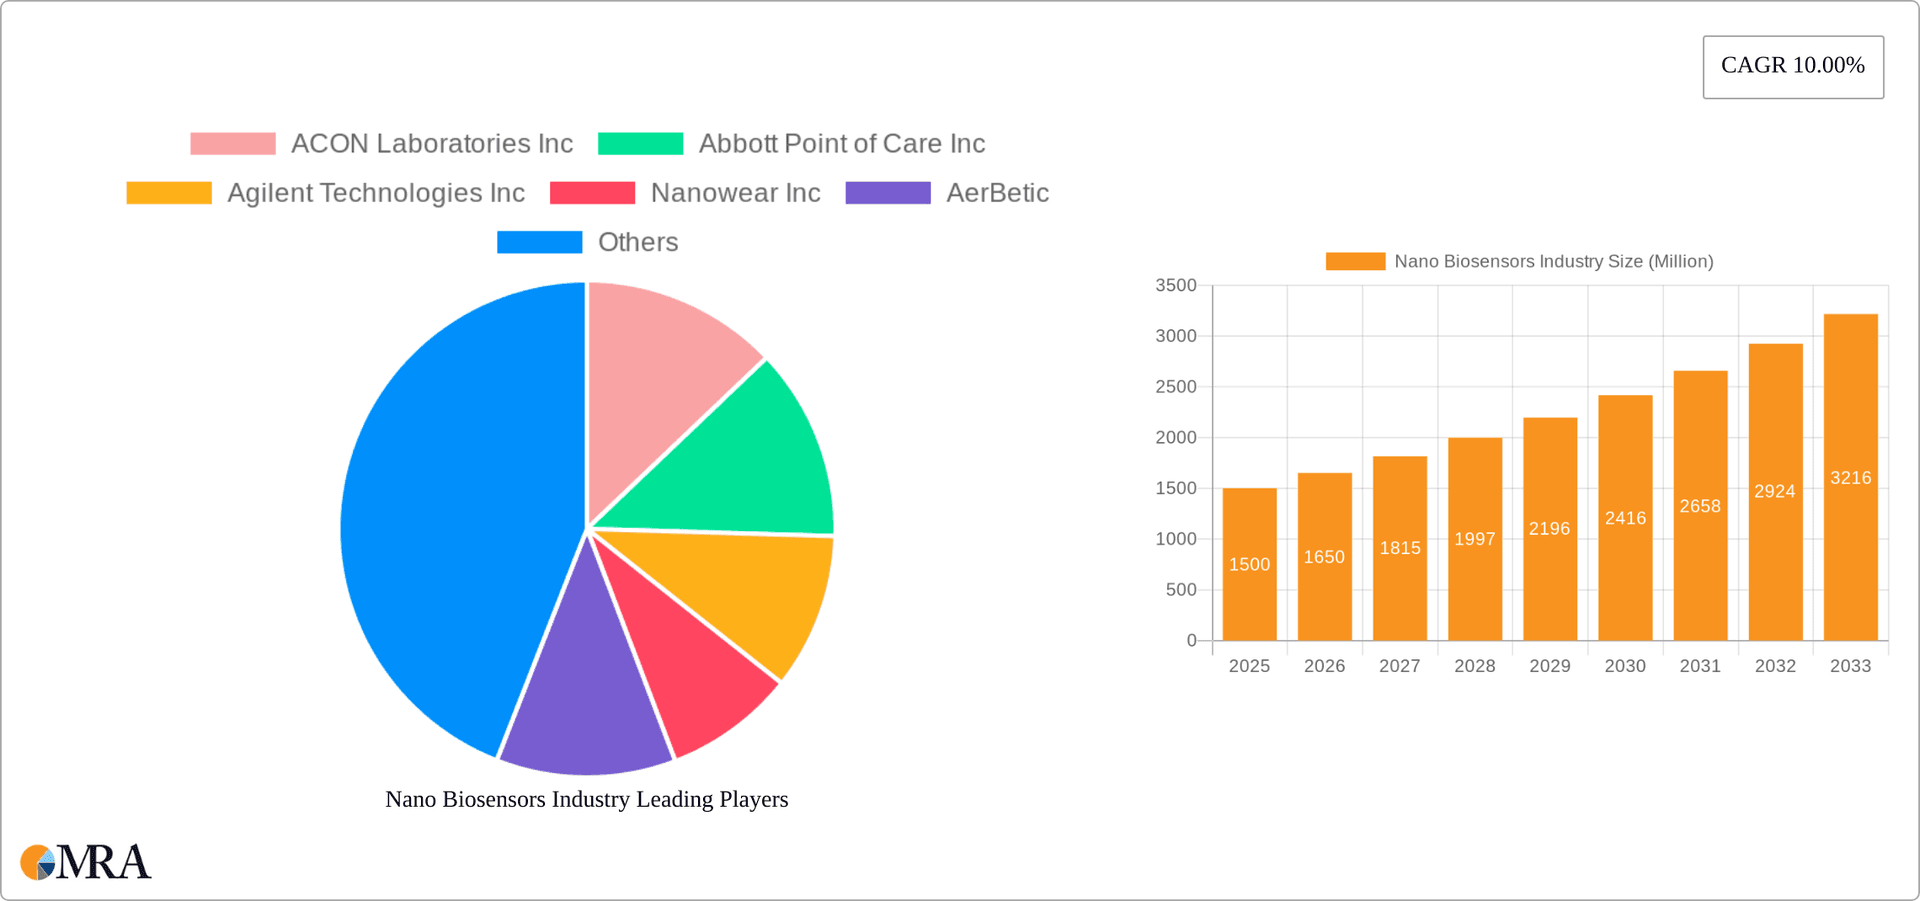This screenshot has width=1920, height=901.
Task: Click the Agilent Technologies Inc legend text
Action: click(x=377, y=192)
